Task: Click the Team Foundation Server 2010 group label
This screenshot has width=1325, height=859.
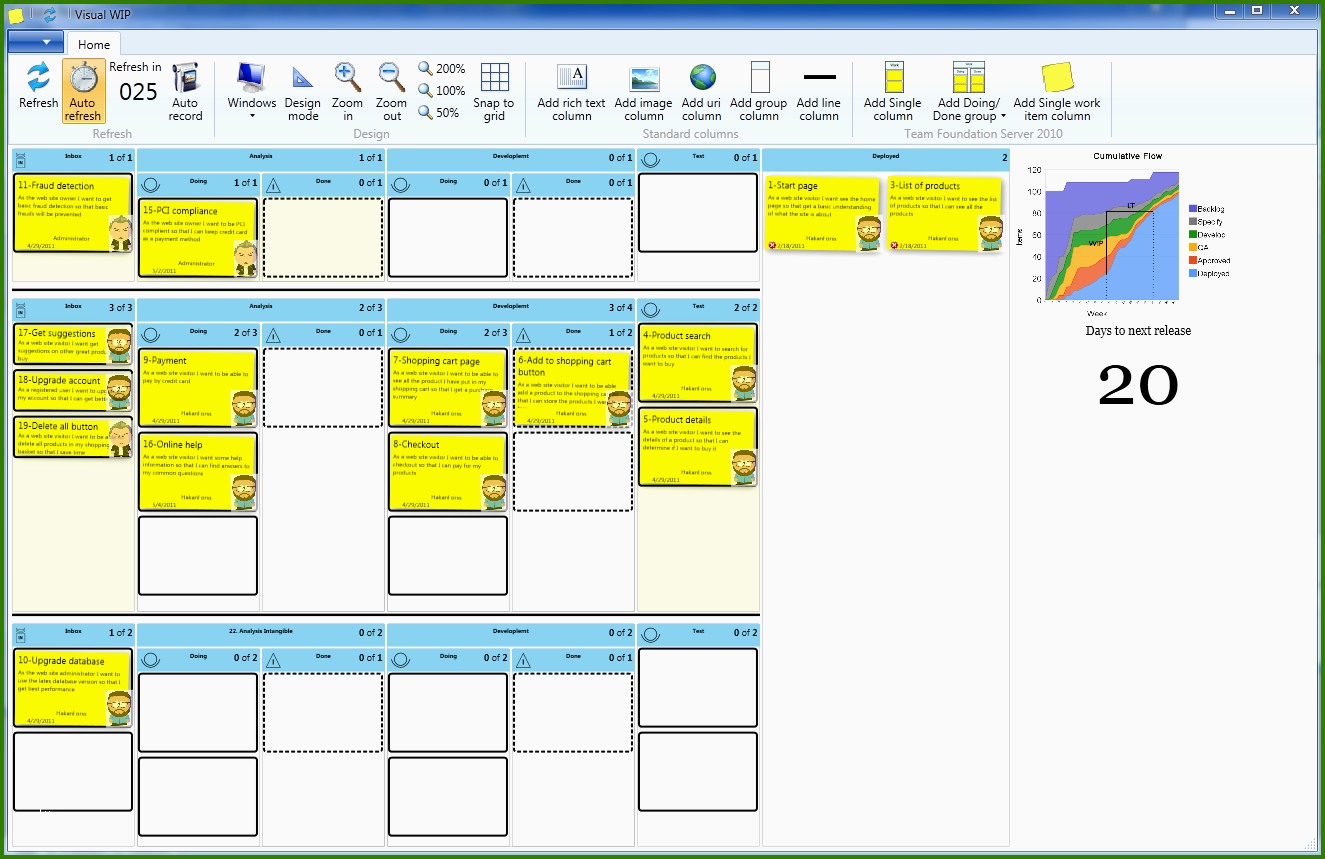Action: (x=983, y=133)
